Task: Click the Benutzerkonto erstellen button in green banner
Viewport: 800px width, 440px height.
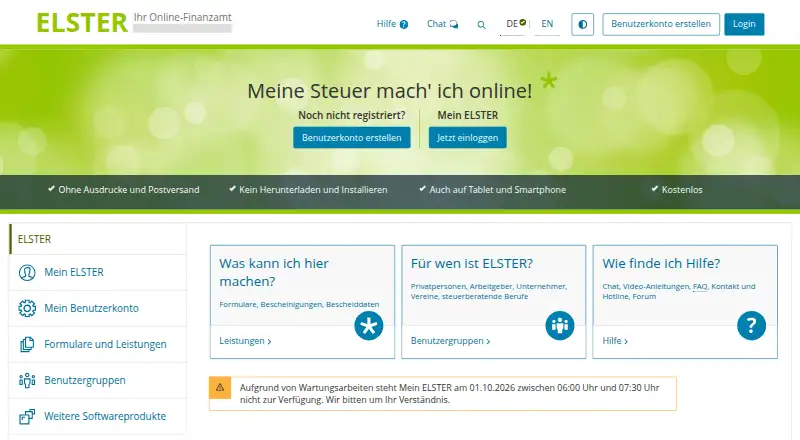Action: pyautogui.click(x=352, y=137)
